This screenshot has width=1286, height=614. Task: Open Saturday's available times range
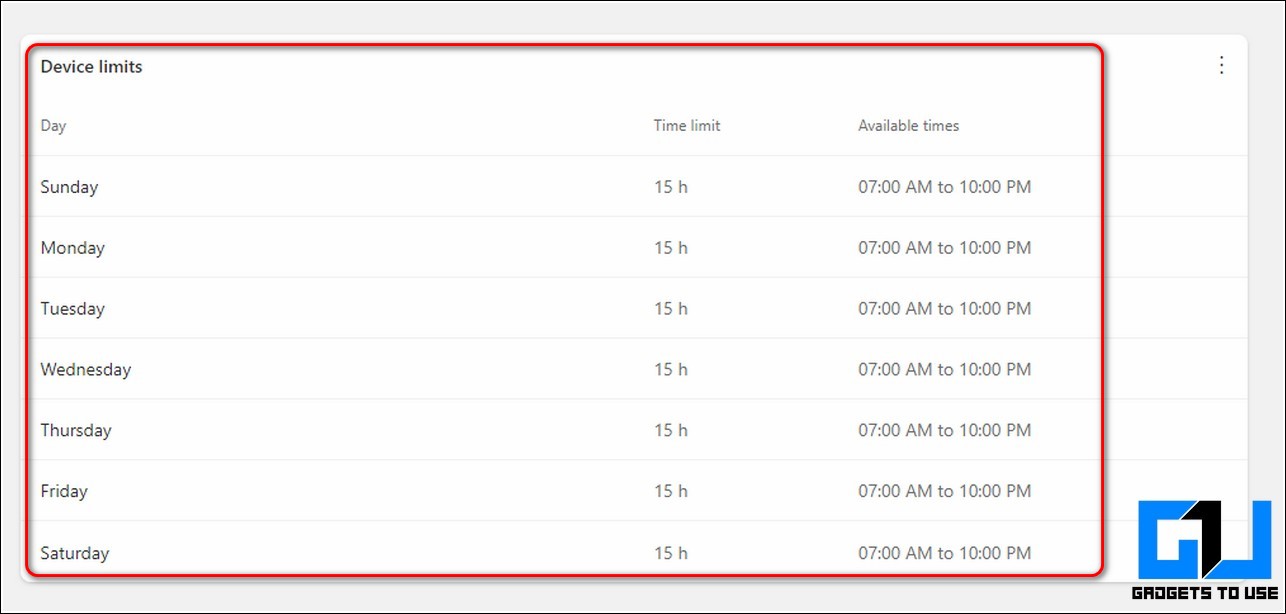944,553
